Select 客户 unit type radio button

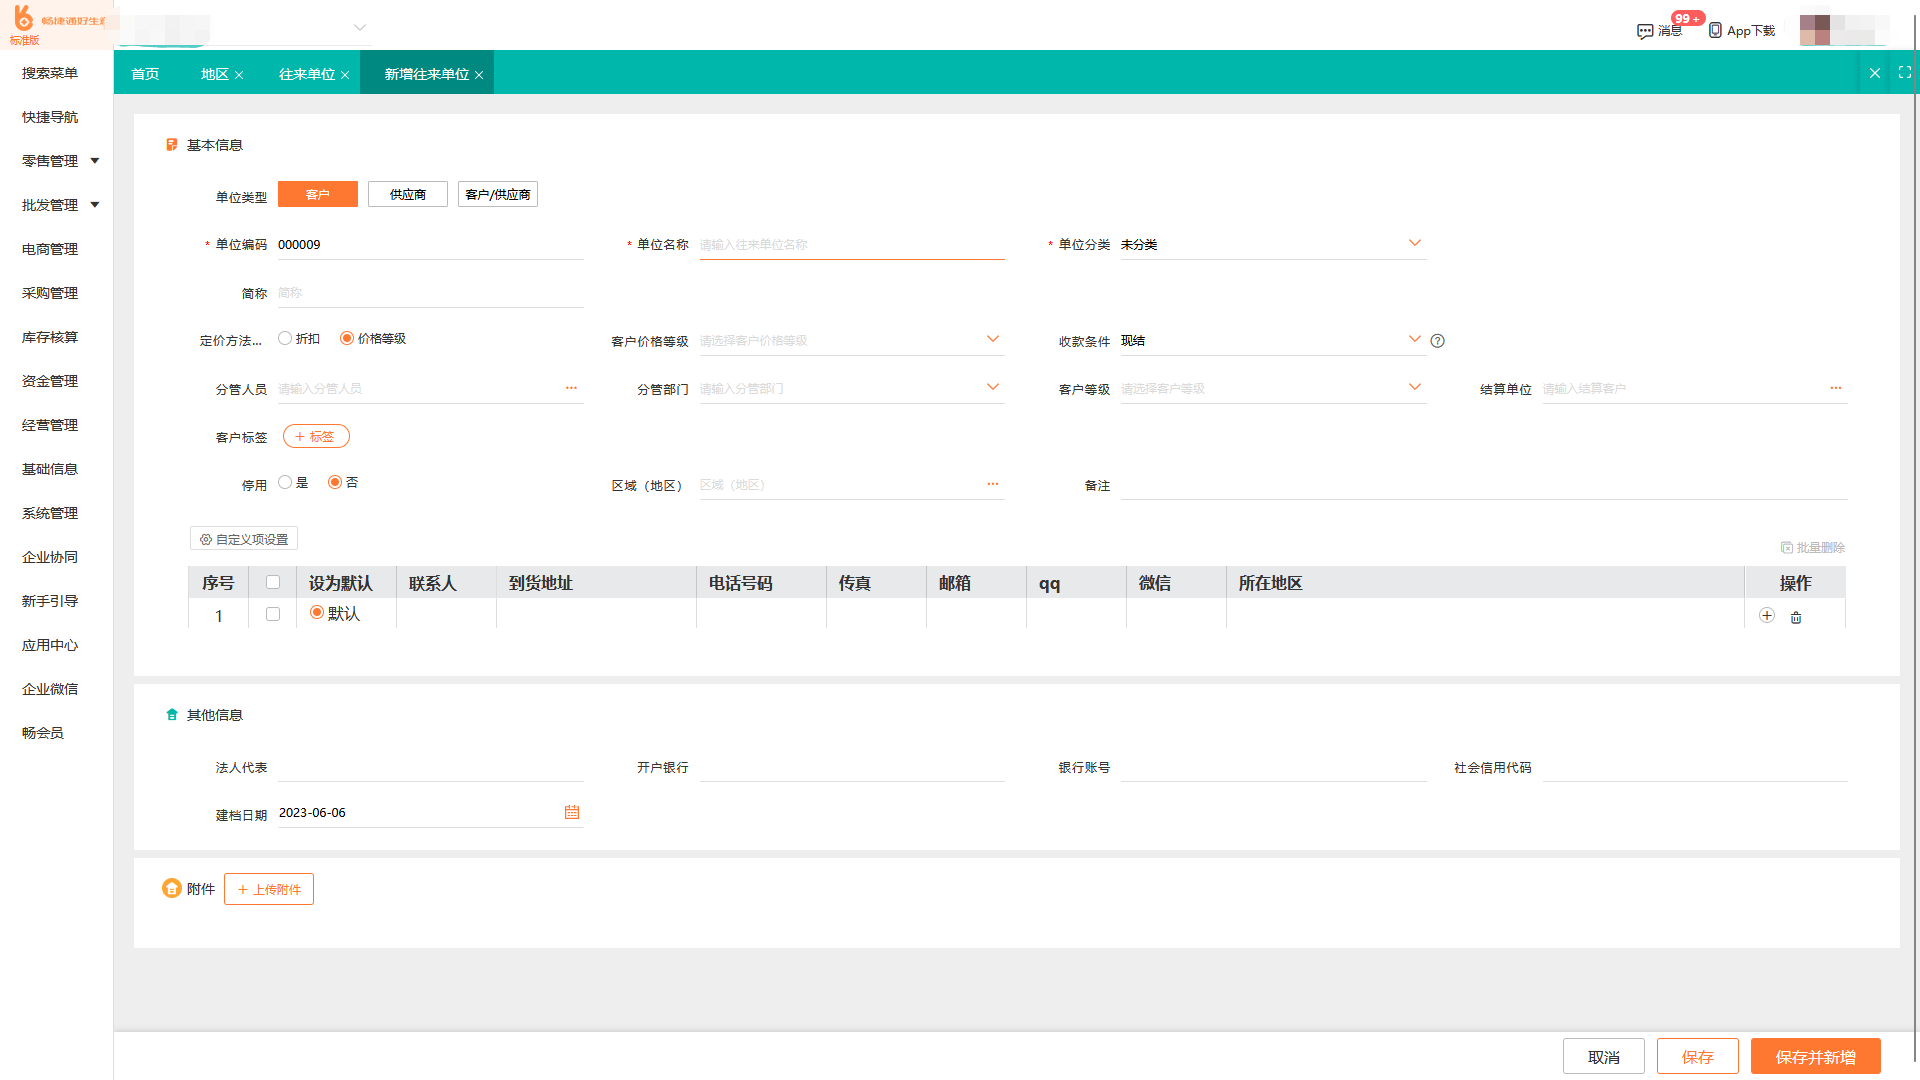pos(318,195)
